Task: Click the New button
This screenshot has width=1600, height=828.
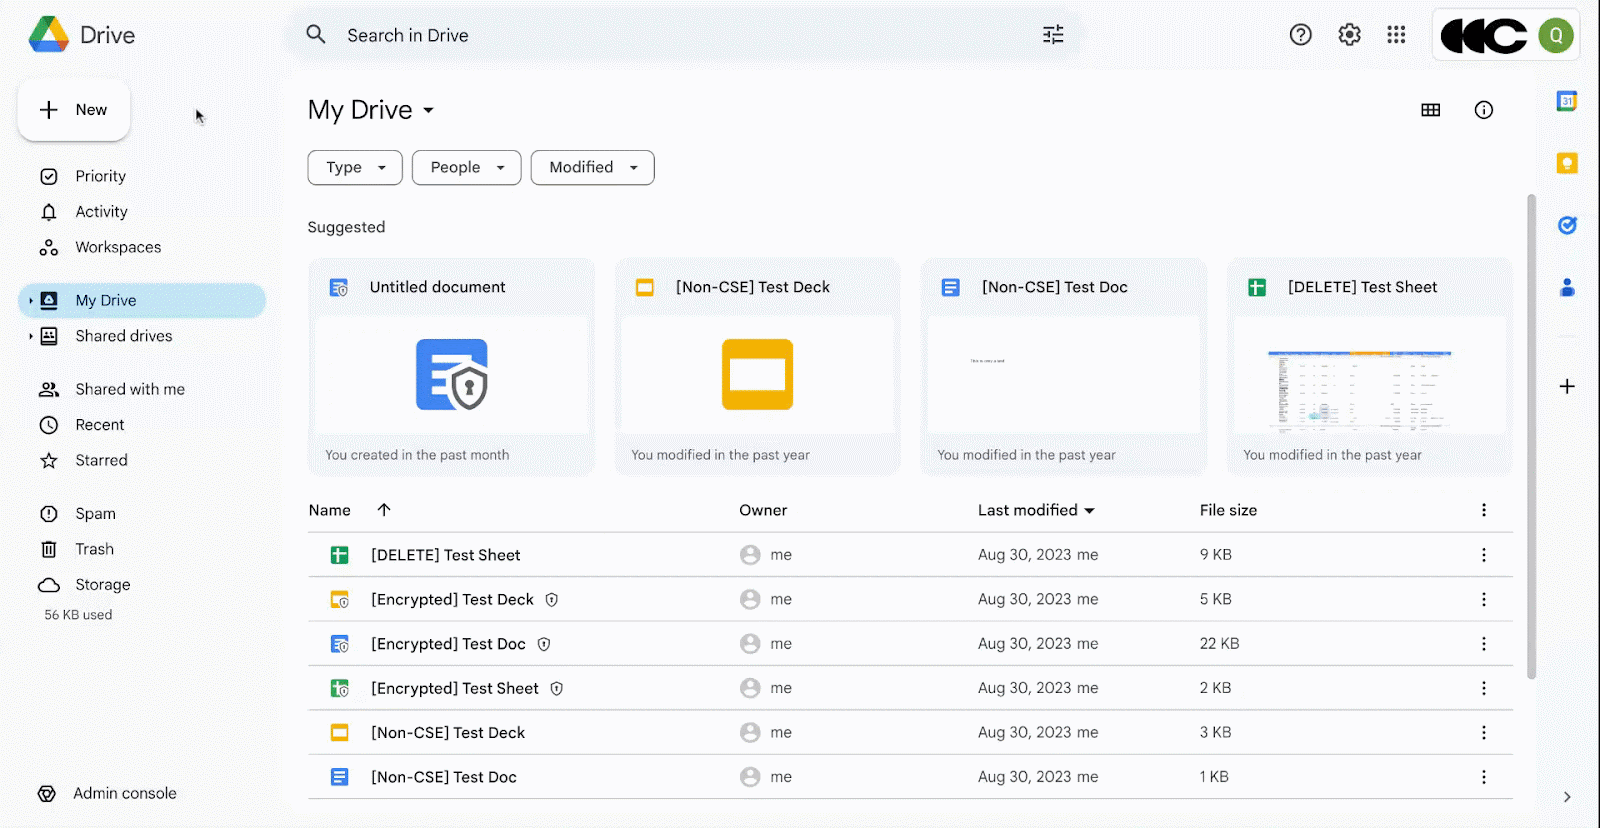Action: (x=74, y=110)
